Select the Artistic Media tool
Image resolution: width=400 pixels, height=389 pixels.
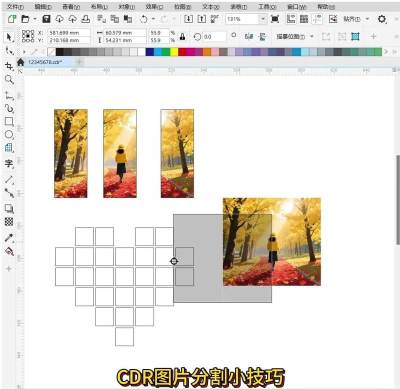click(9, 108)
